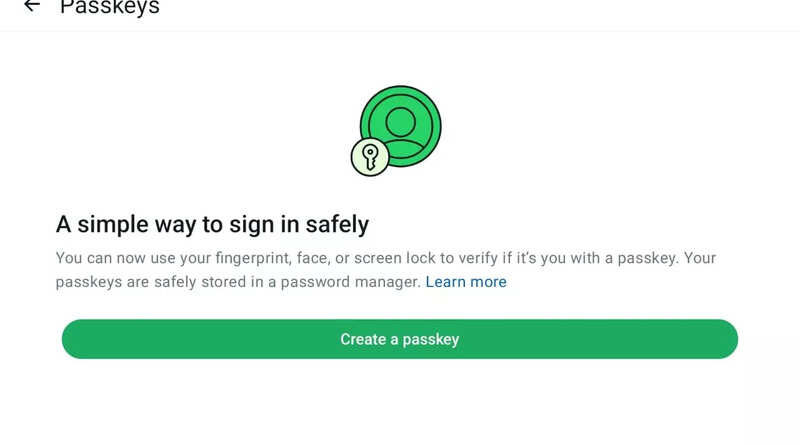Open the Learn more link
This screenshot has width=800, height=445.
[466, 282]
